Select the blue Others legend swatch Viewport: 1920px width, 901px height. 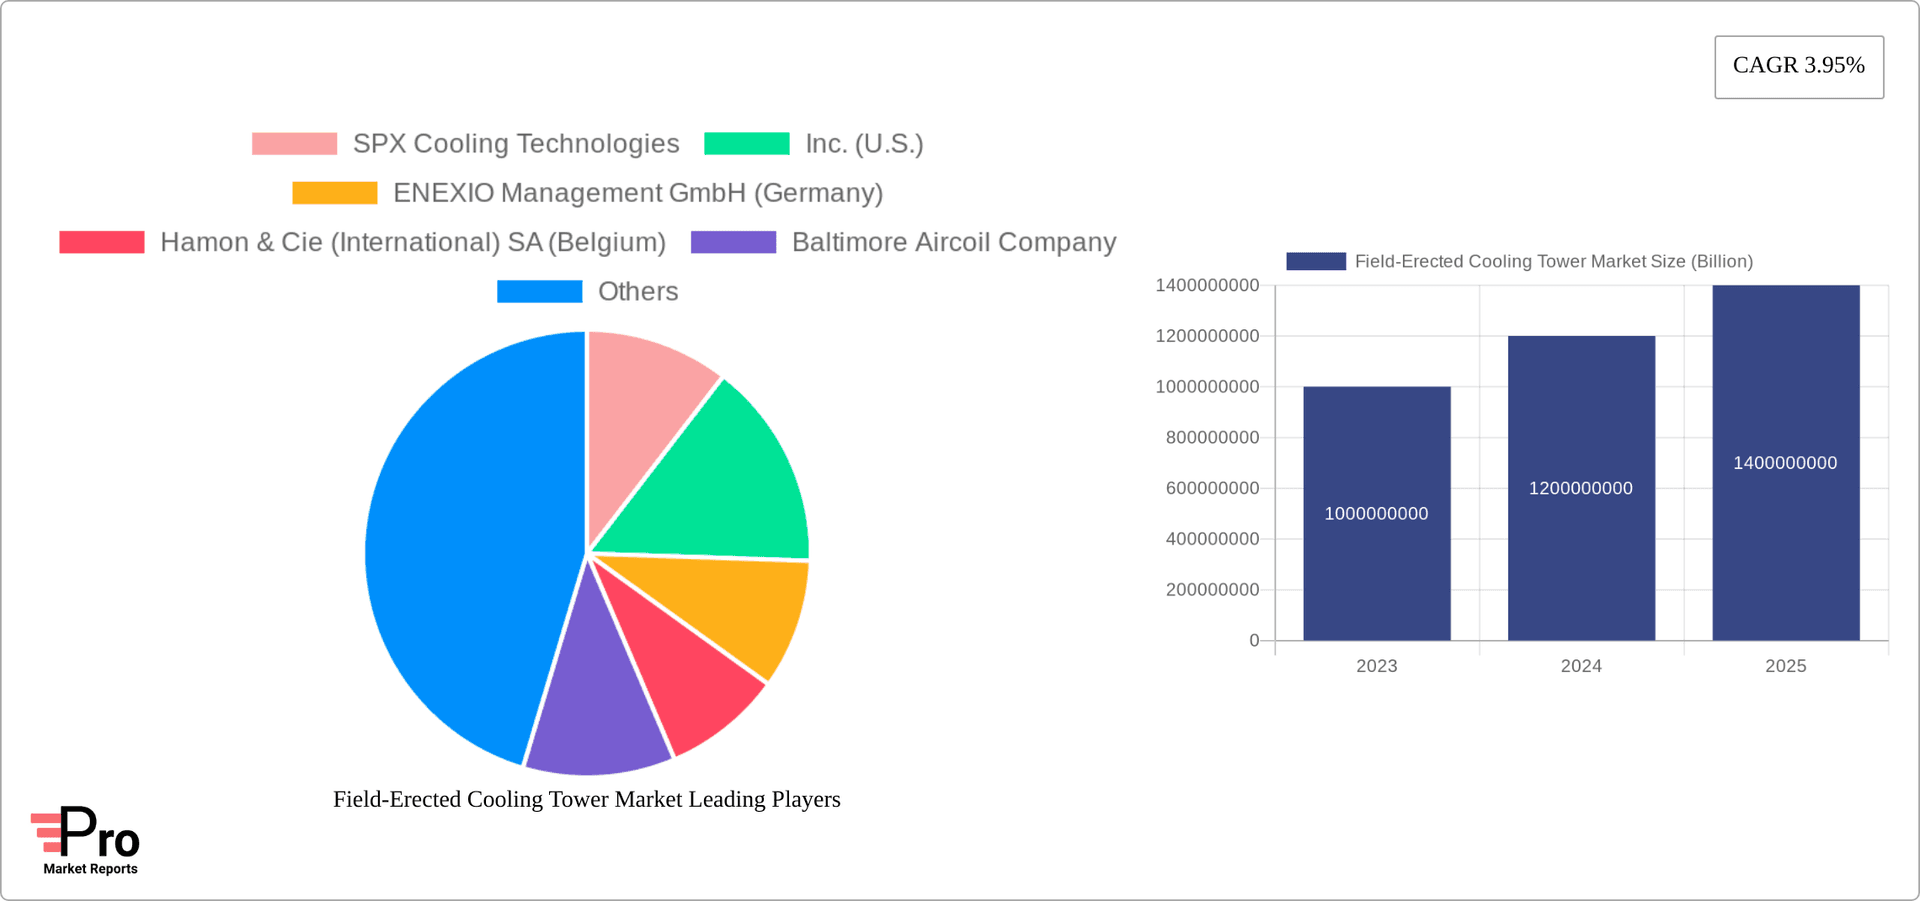(x=540, y=291)
